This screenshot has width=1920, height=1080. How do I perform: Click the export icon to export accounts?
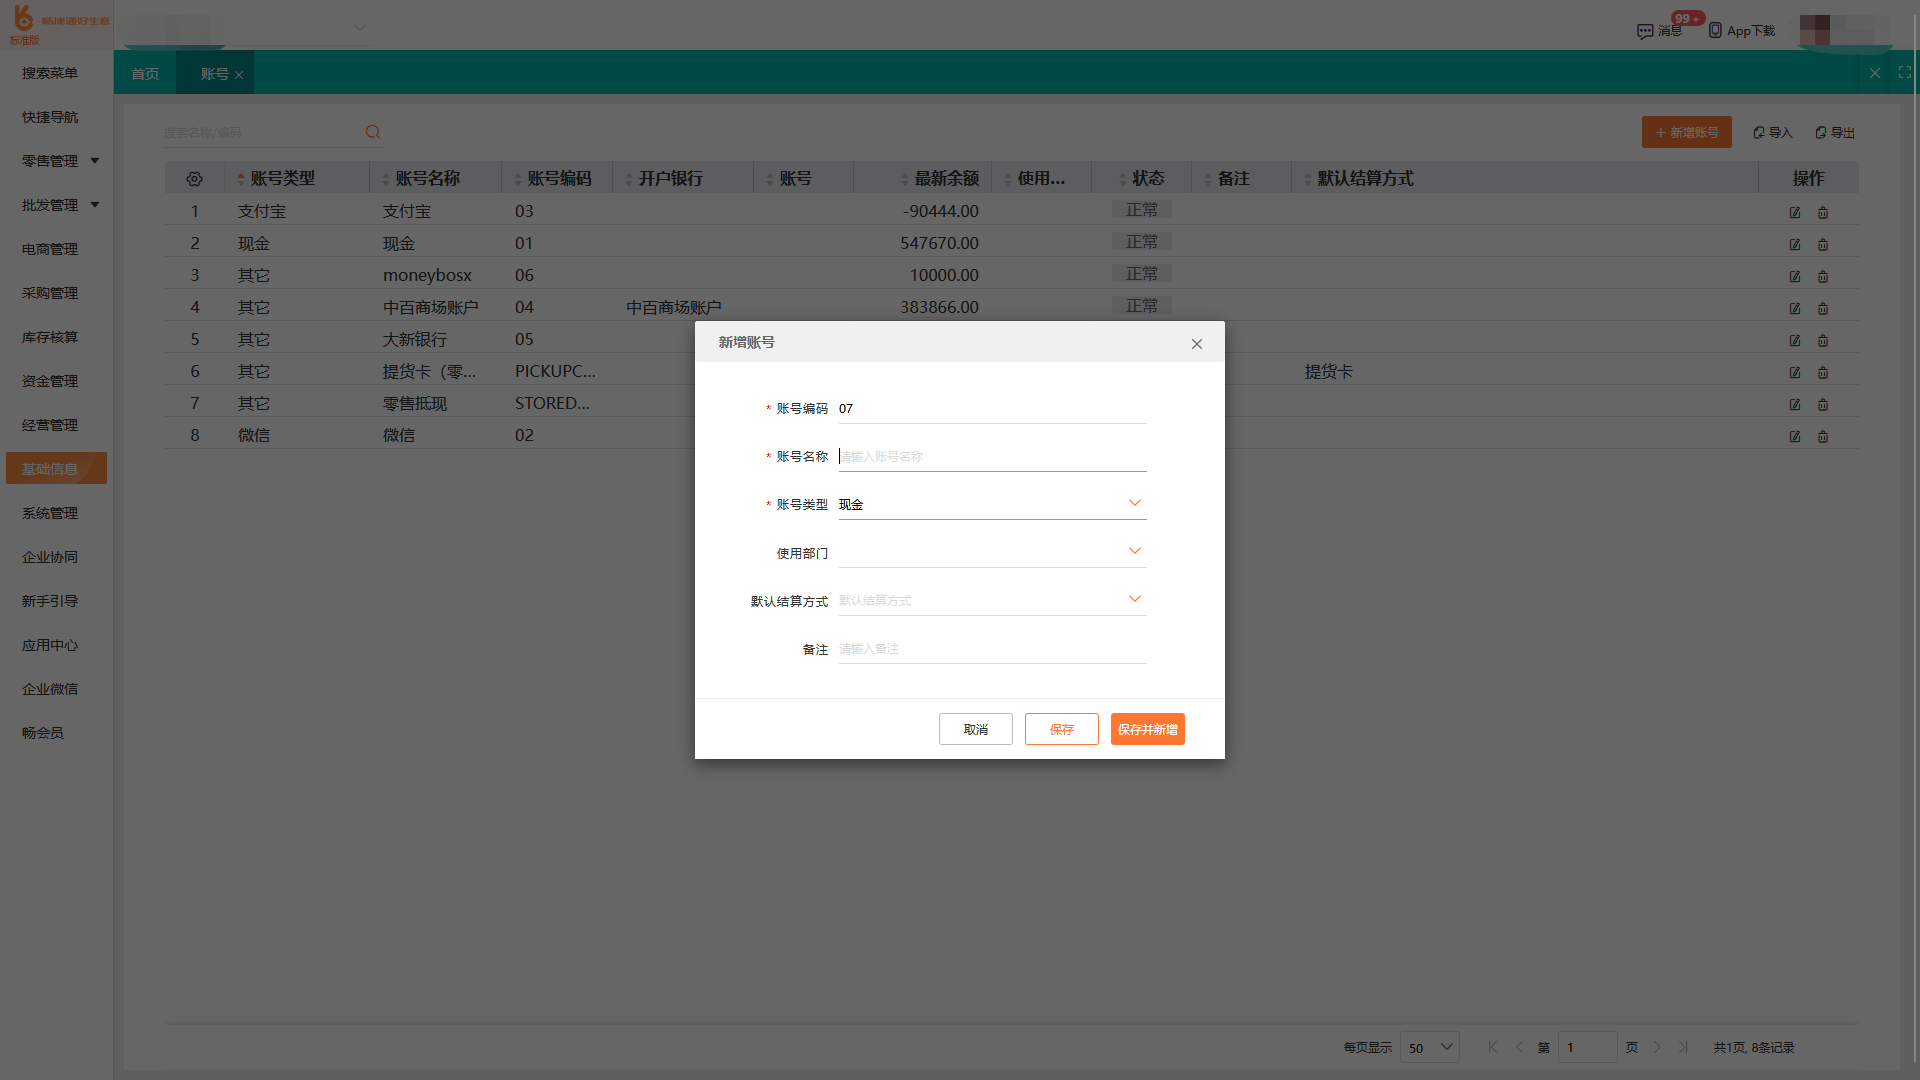click(1837, 132)
